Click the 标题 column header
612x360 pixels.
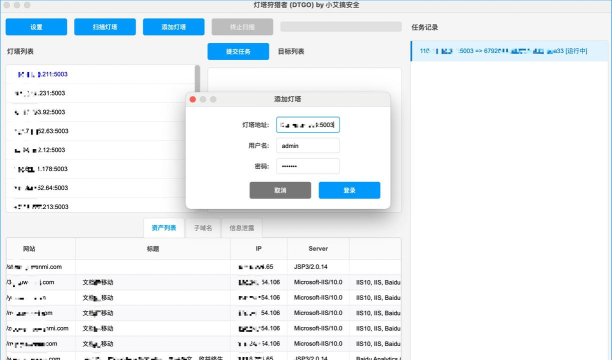(153, 249)
